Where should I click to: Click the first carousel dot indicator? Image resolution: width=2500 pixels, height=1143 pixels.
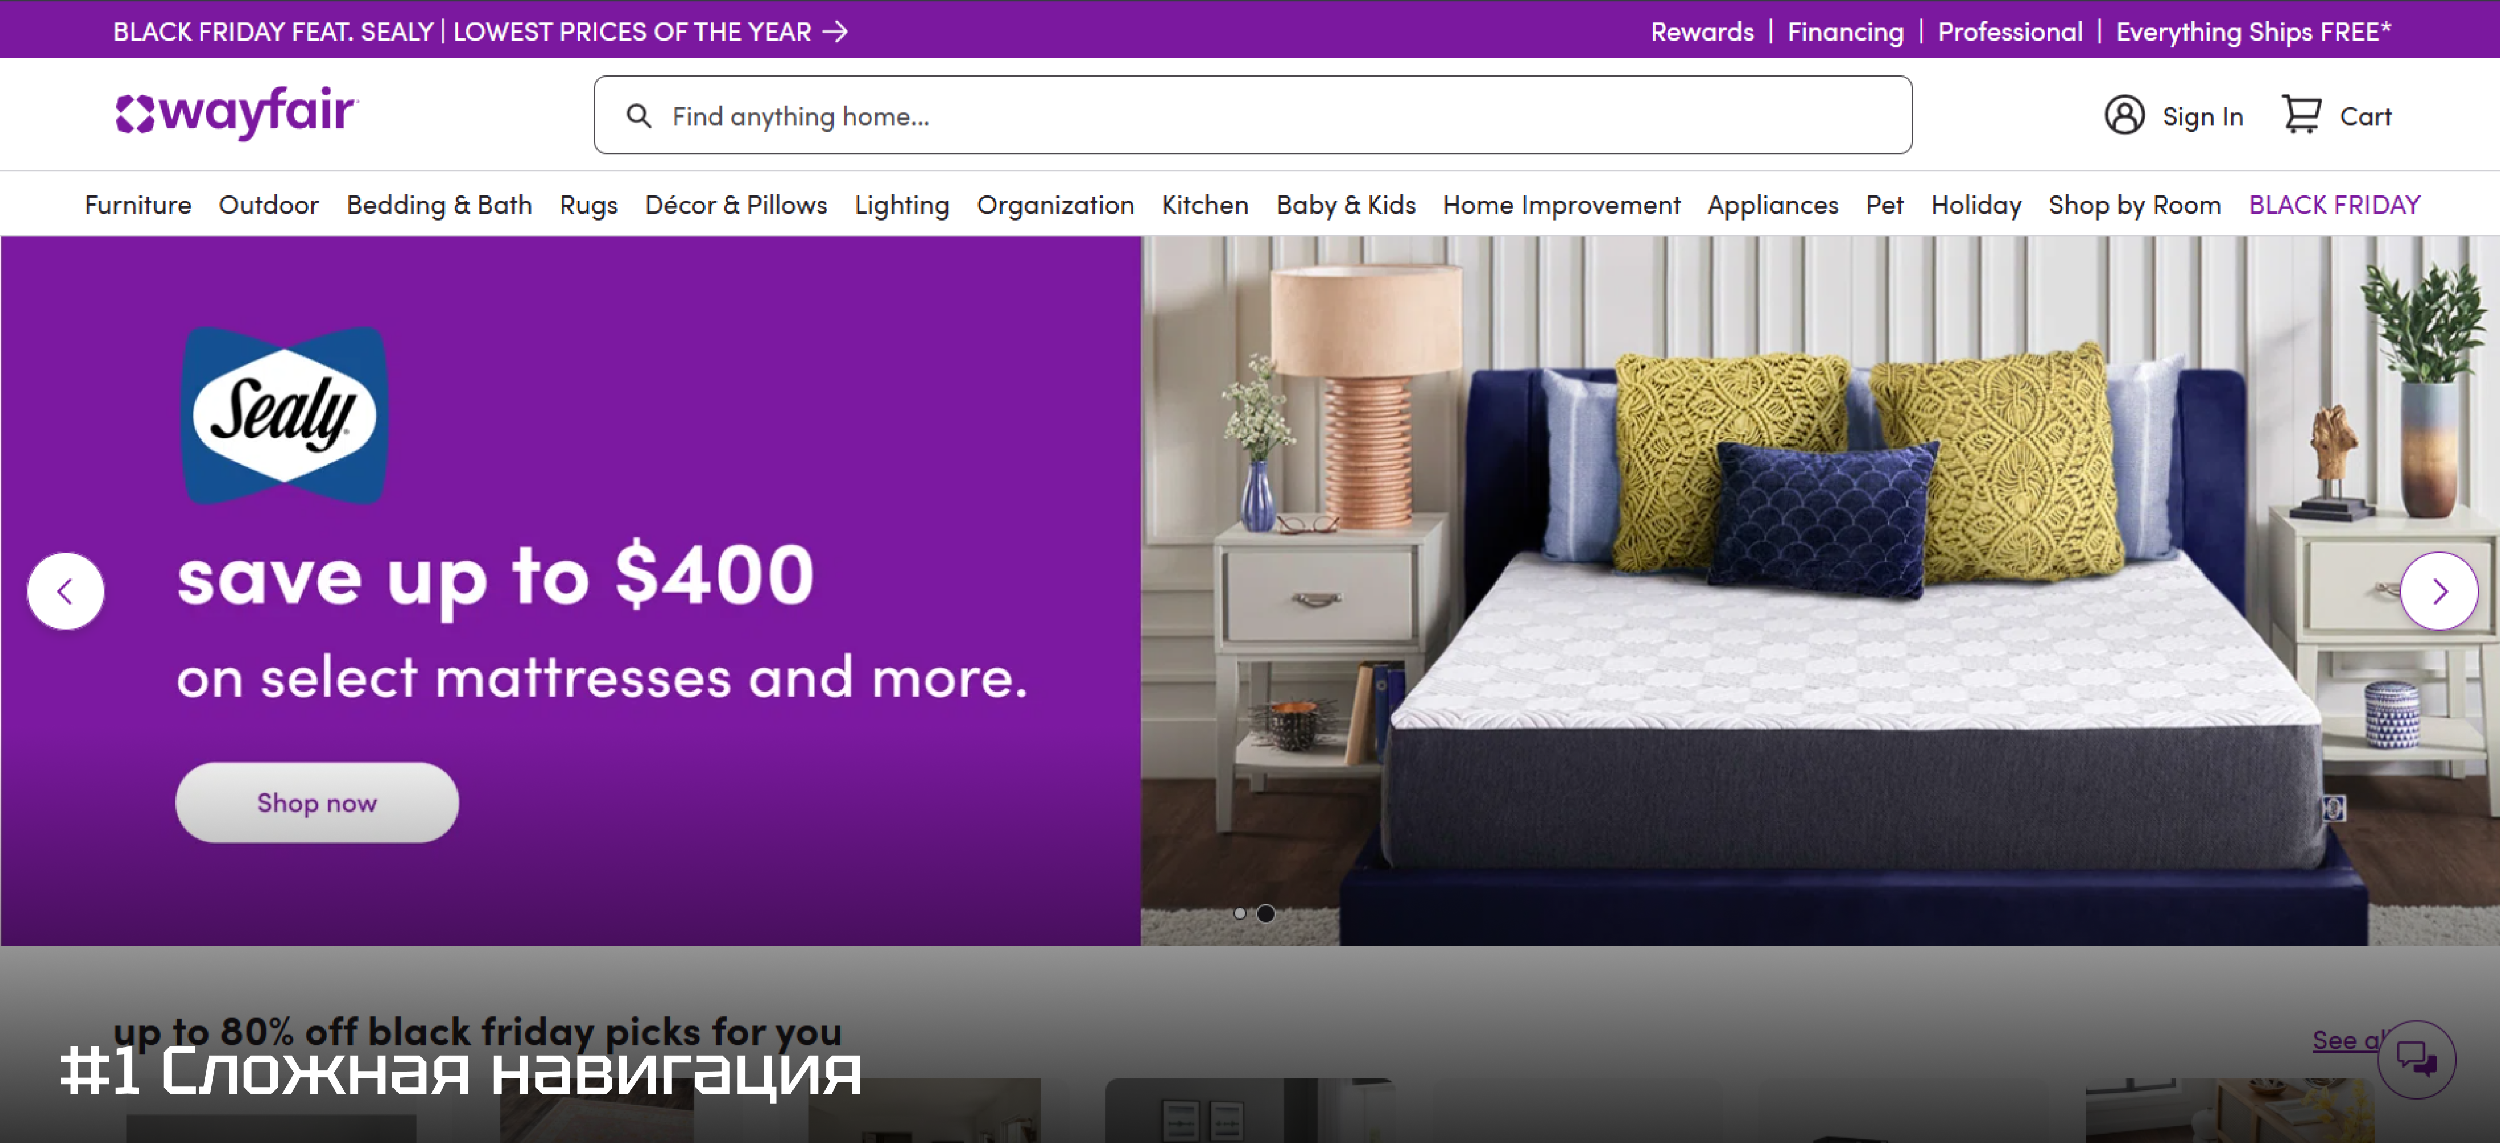(x=1240, y=912)
